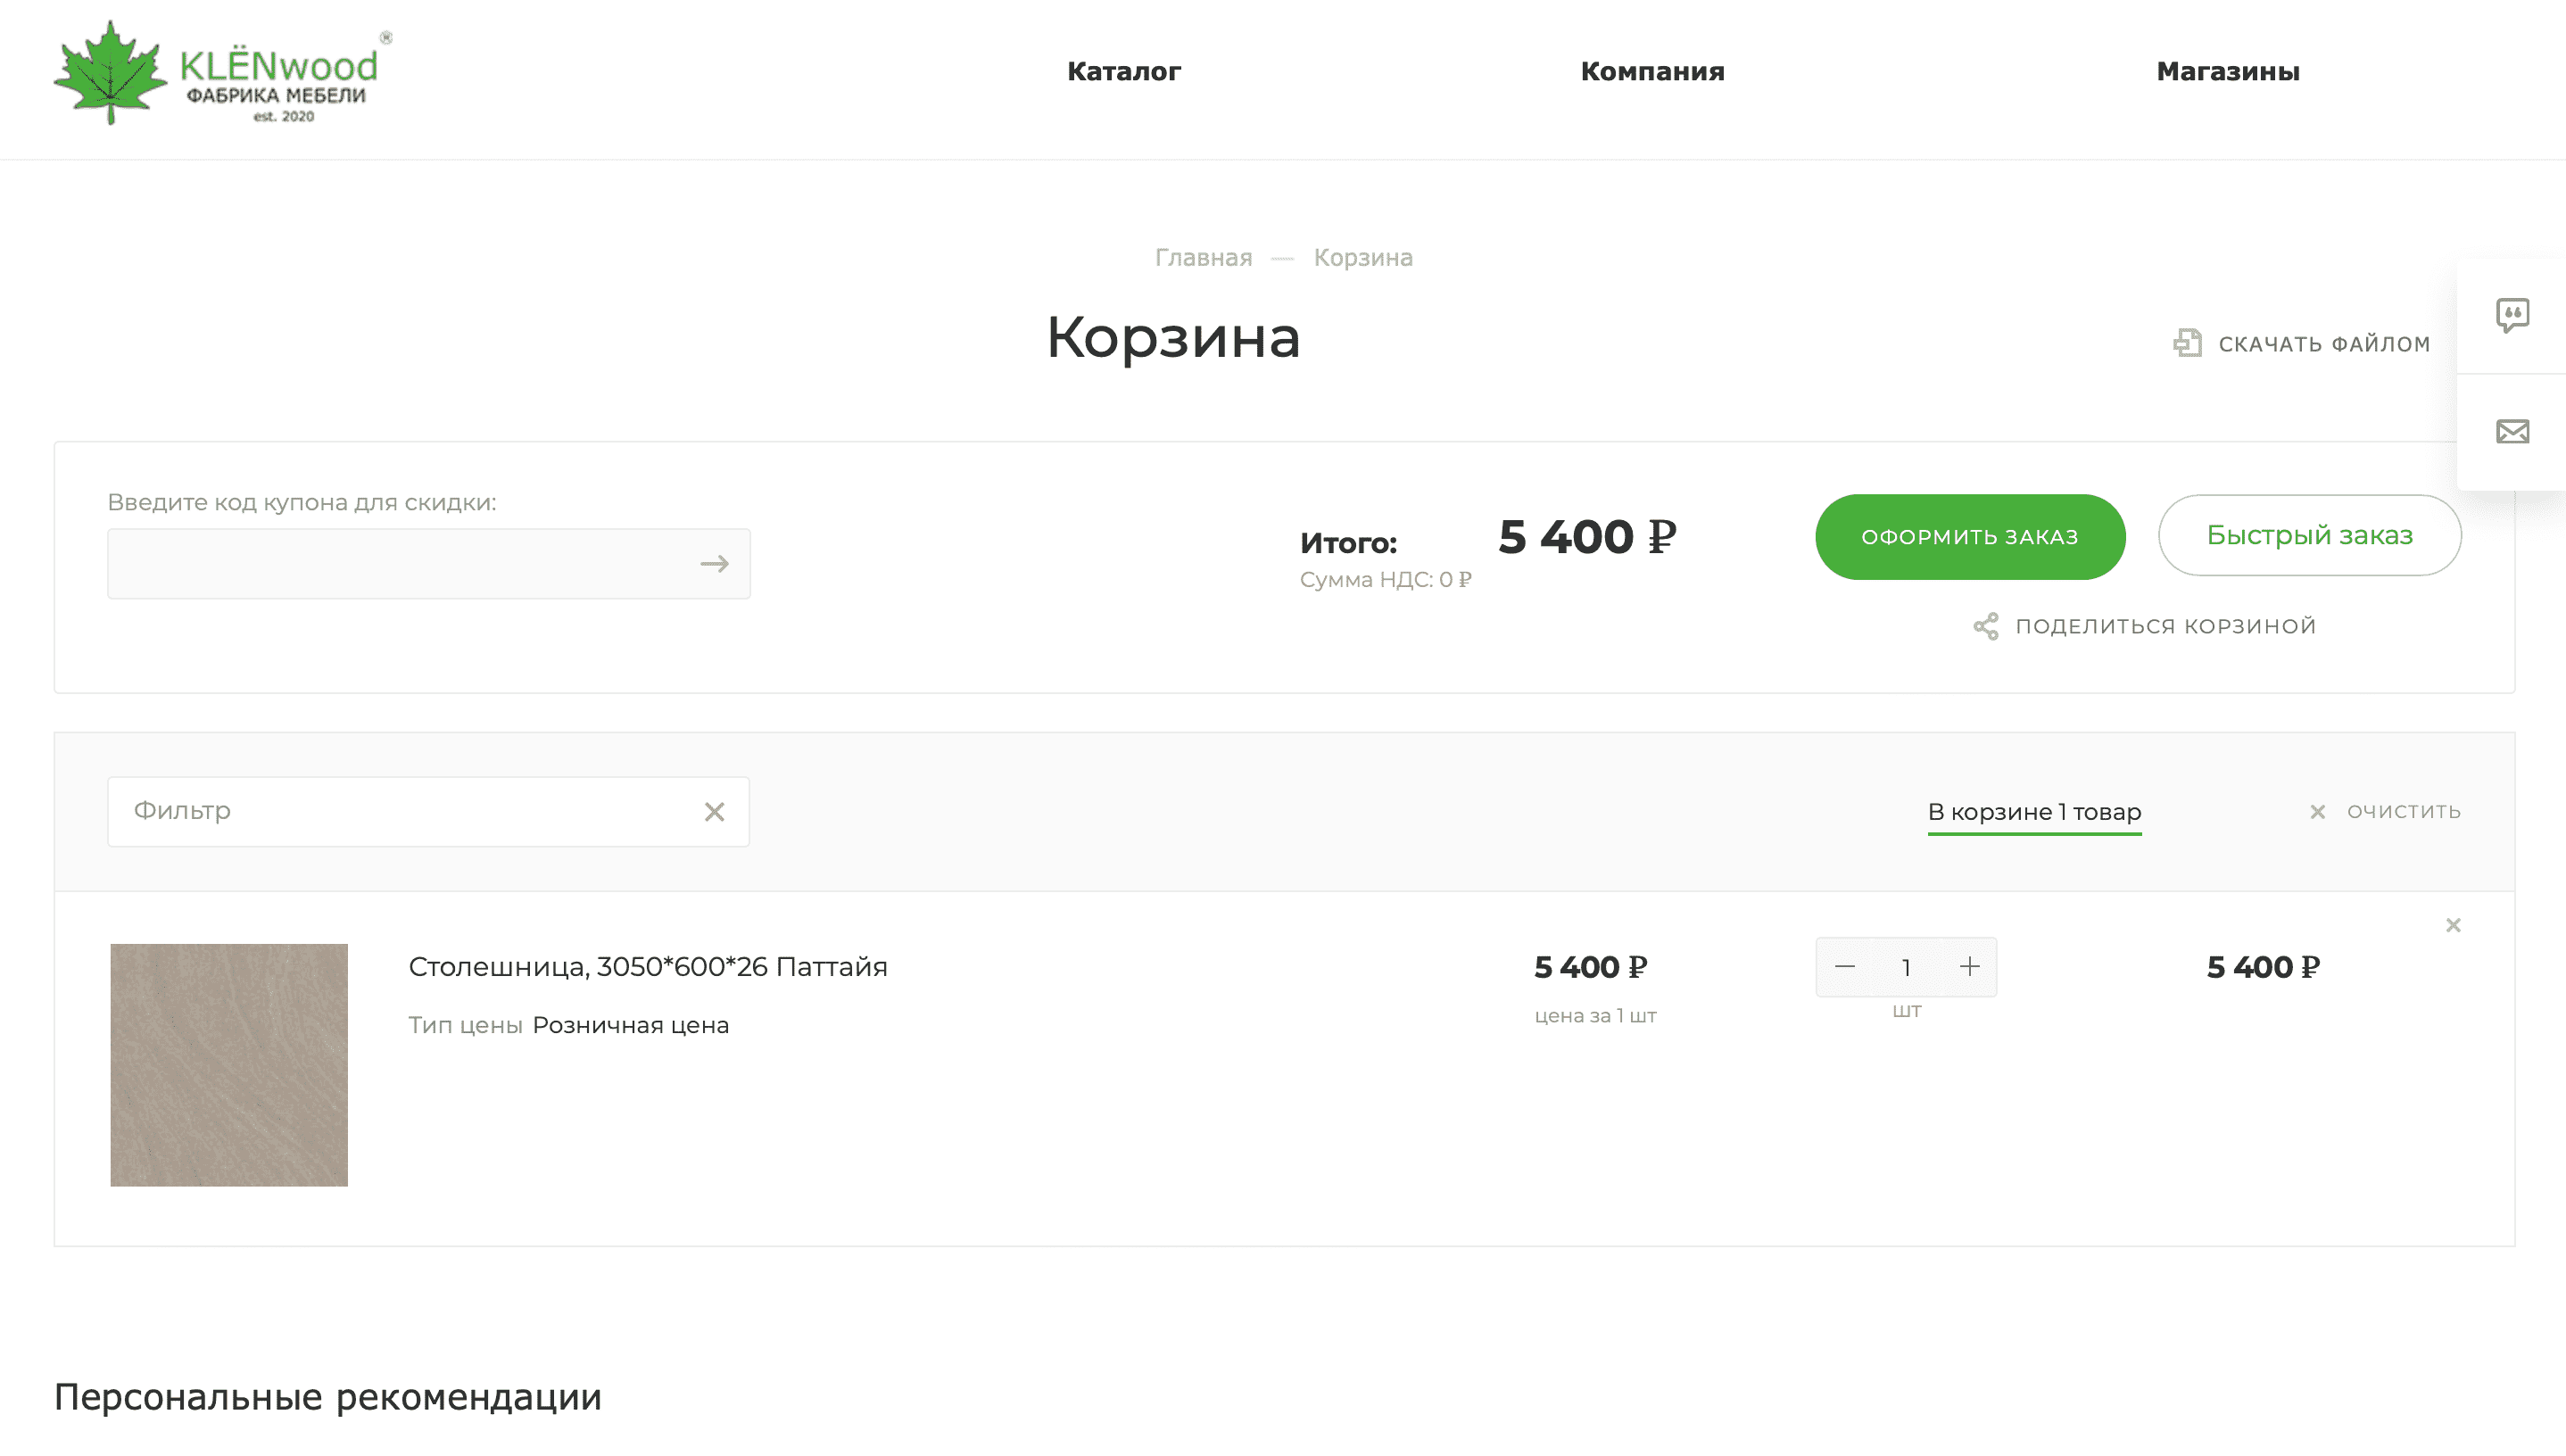The image size is (2566, 1456).
Task: Click the decrease quantity minus icon
Action: click(x=1843, y=966)
